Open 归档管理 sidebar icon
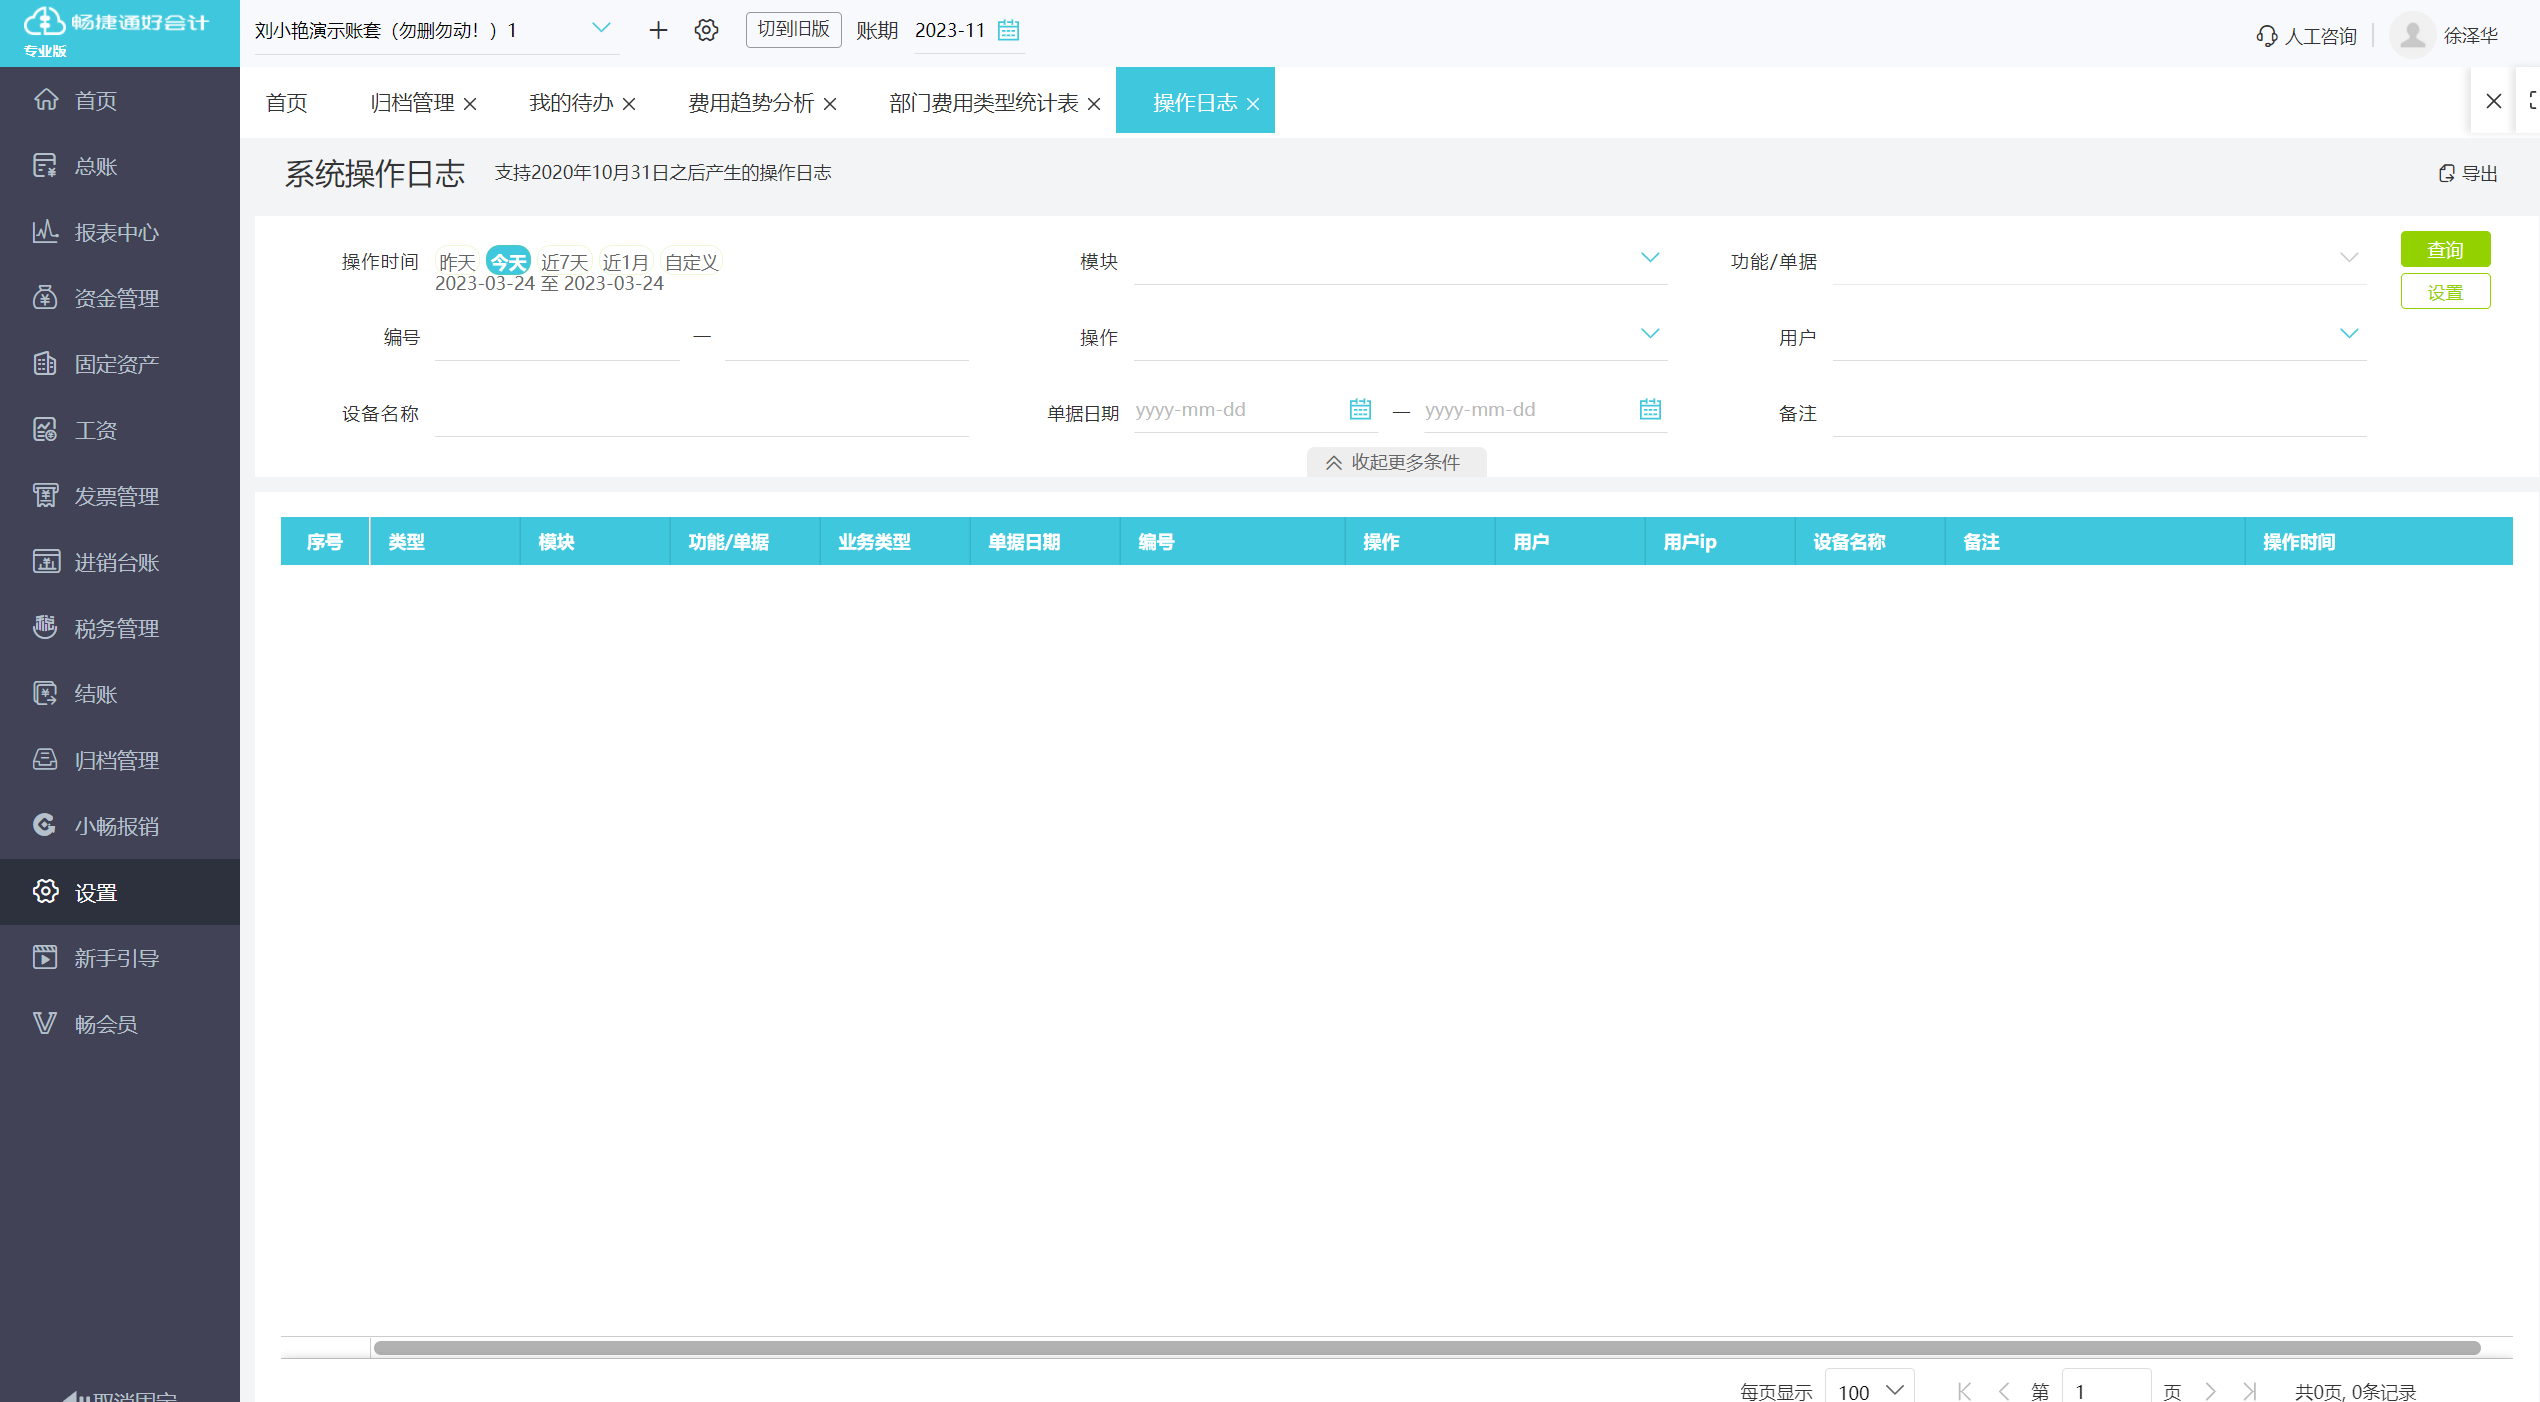 click(x=45, y=760)
